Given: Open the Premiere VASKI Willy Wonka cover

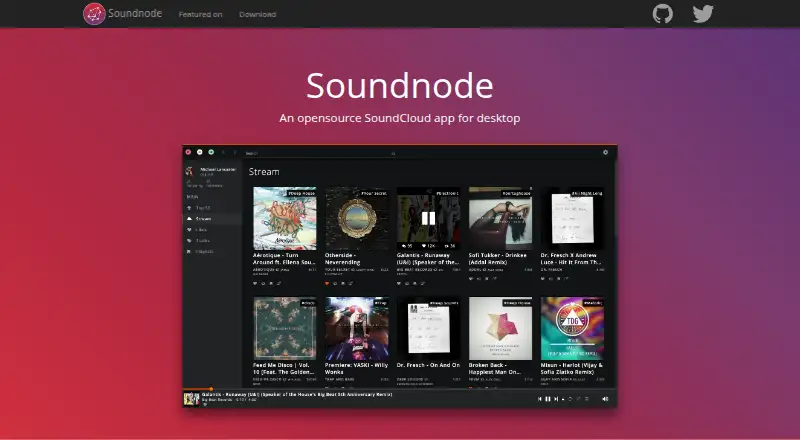Looking at the screenshot, I should 357,329.
